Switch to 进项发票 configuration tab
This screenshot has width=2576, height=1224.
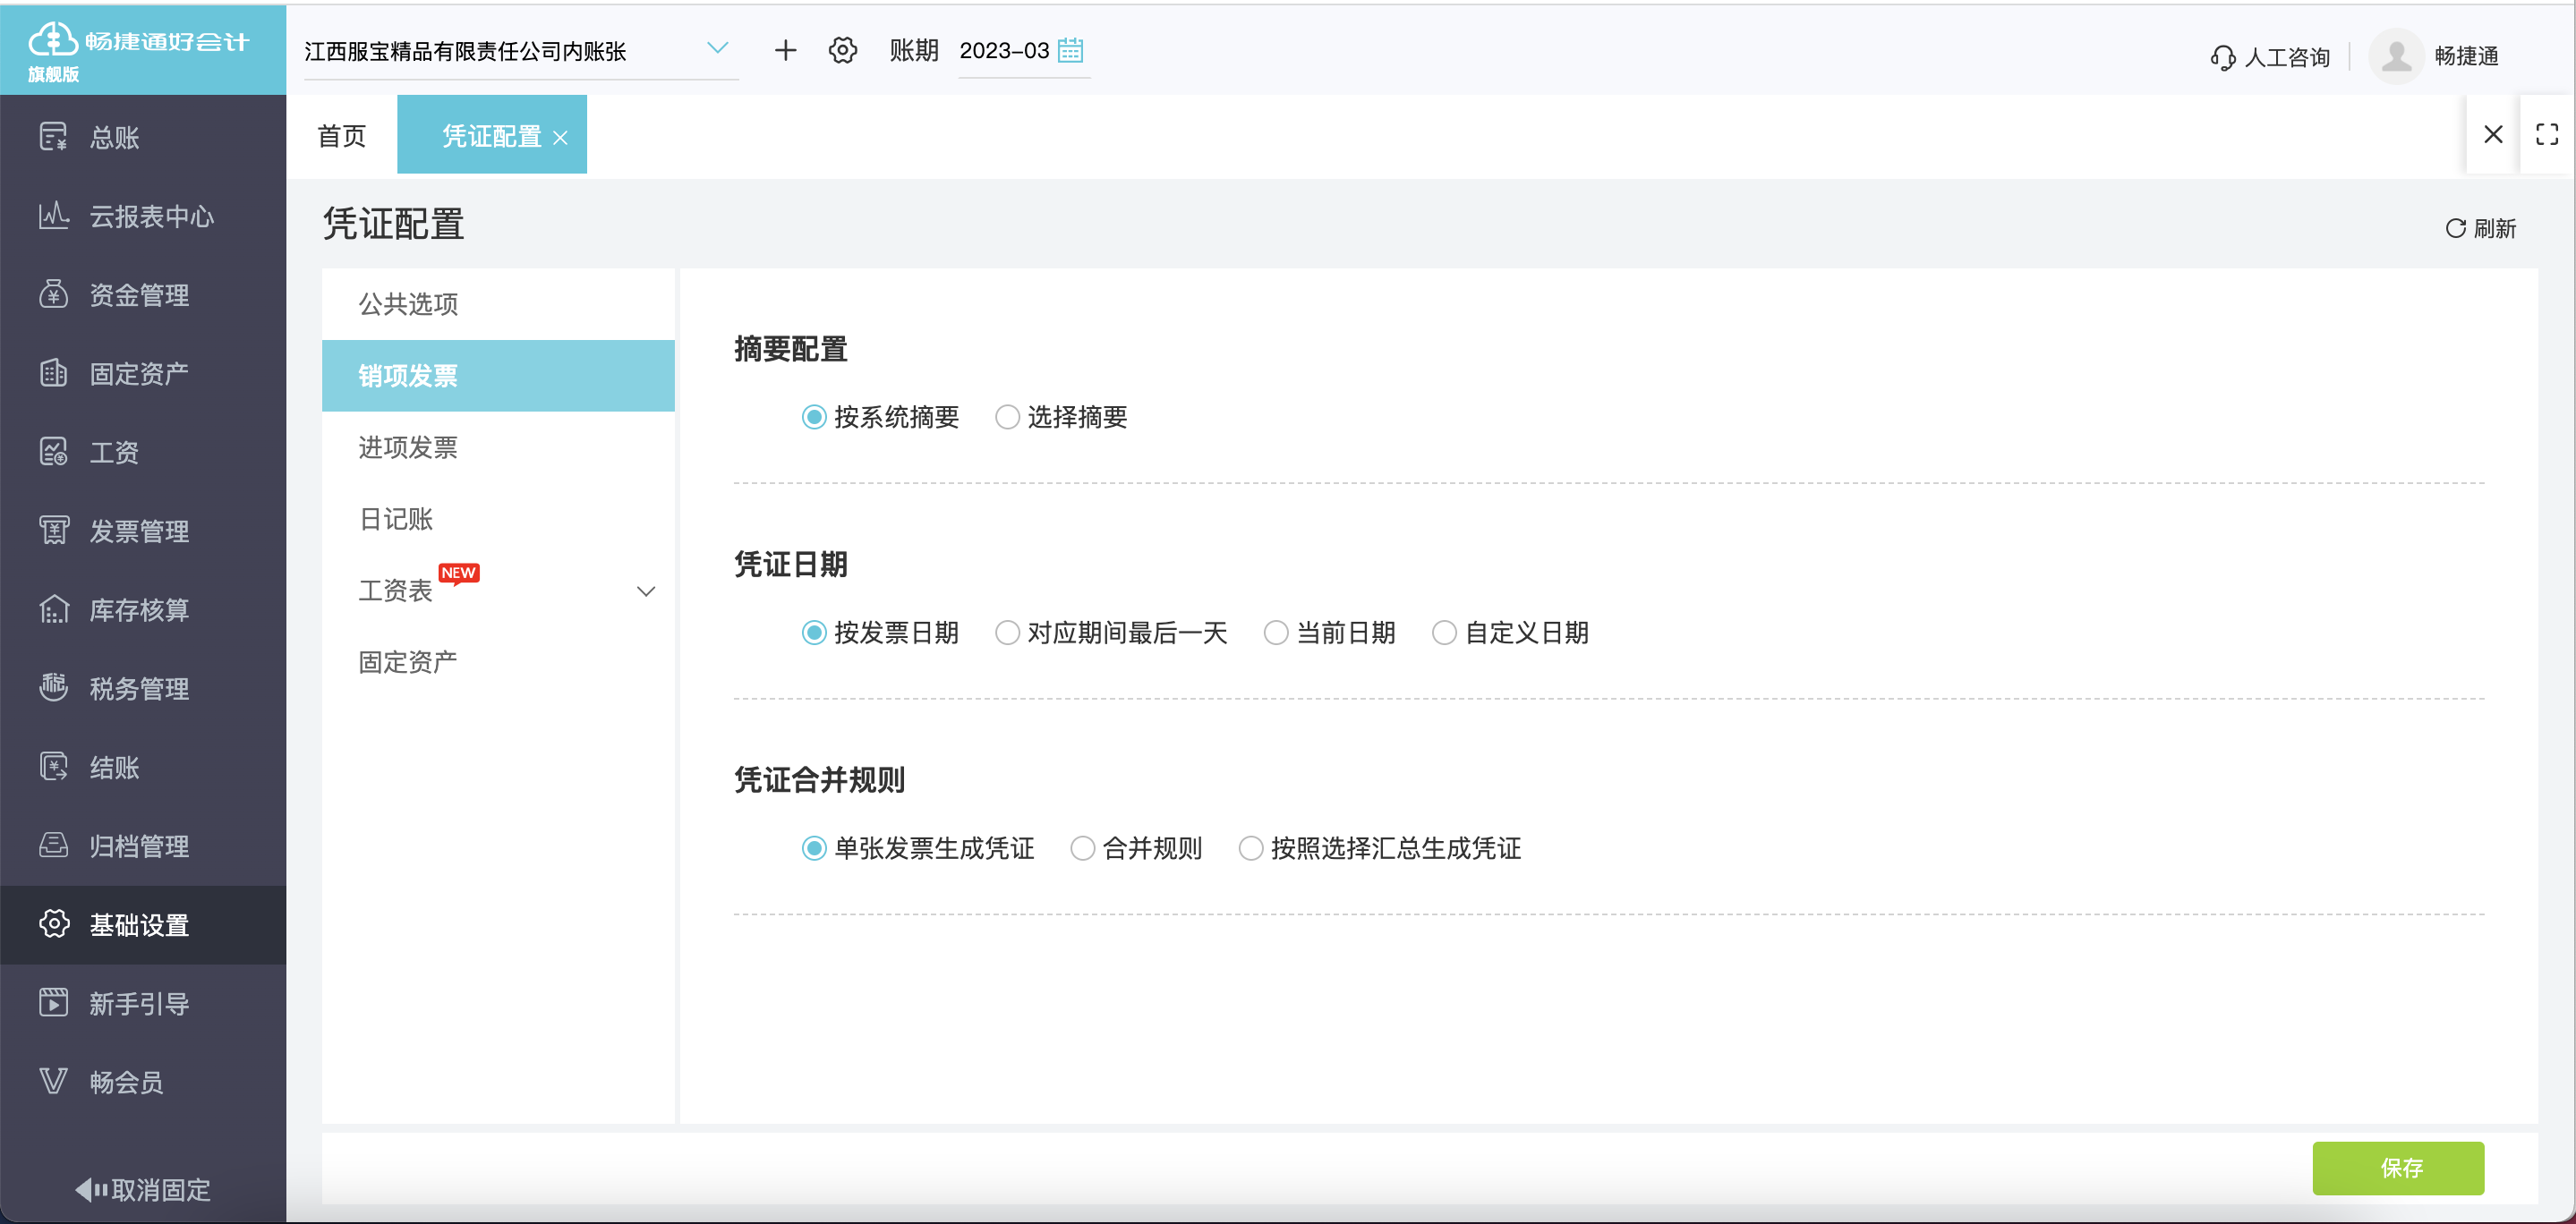coord(409,446)
